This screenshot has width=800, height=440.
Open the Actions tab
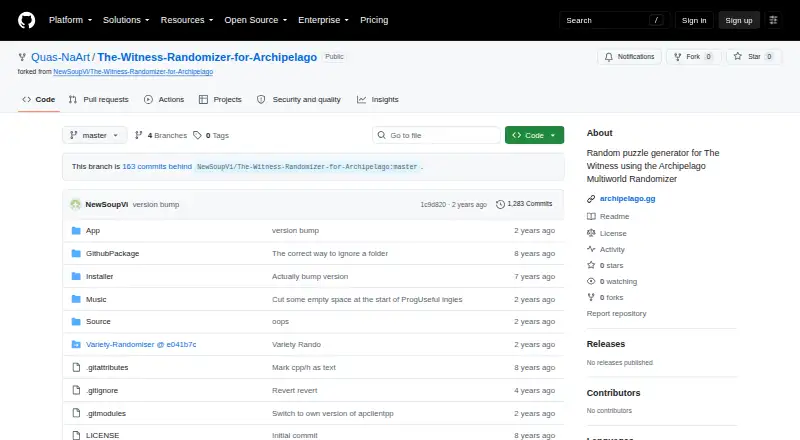(164, 100)
